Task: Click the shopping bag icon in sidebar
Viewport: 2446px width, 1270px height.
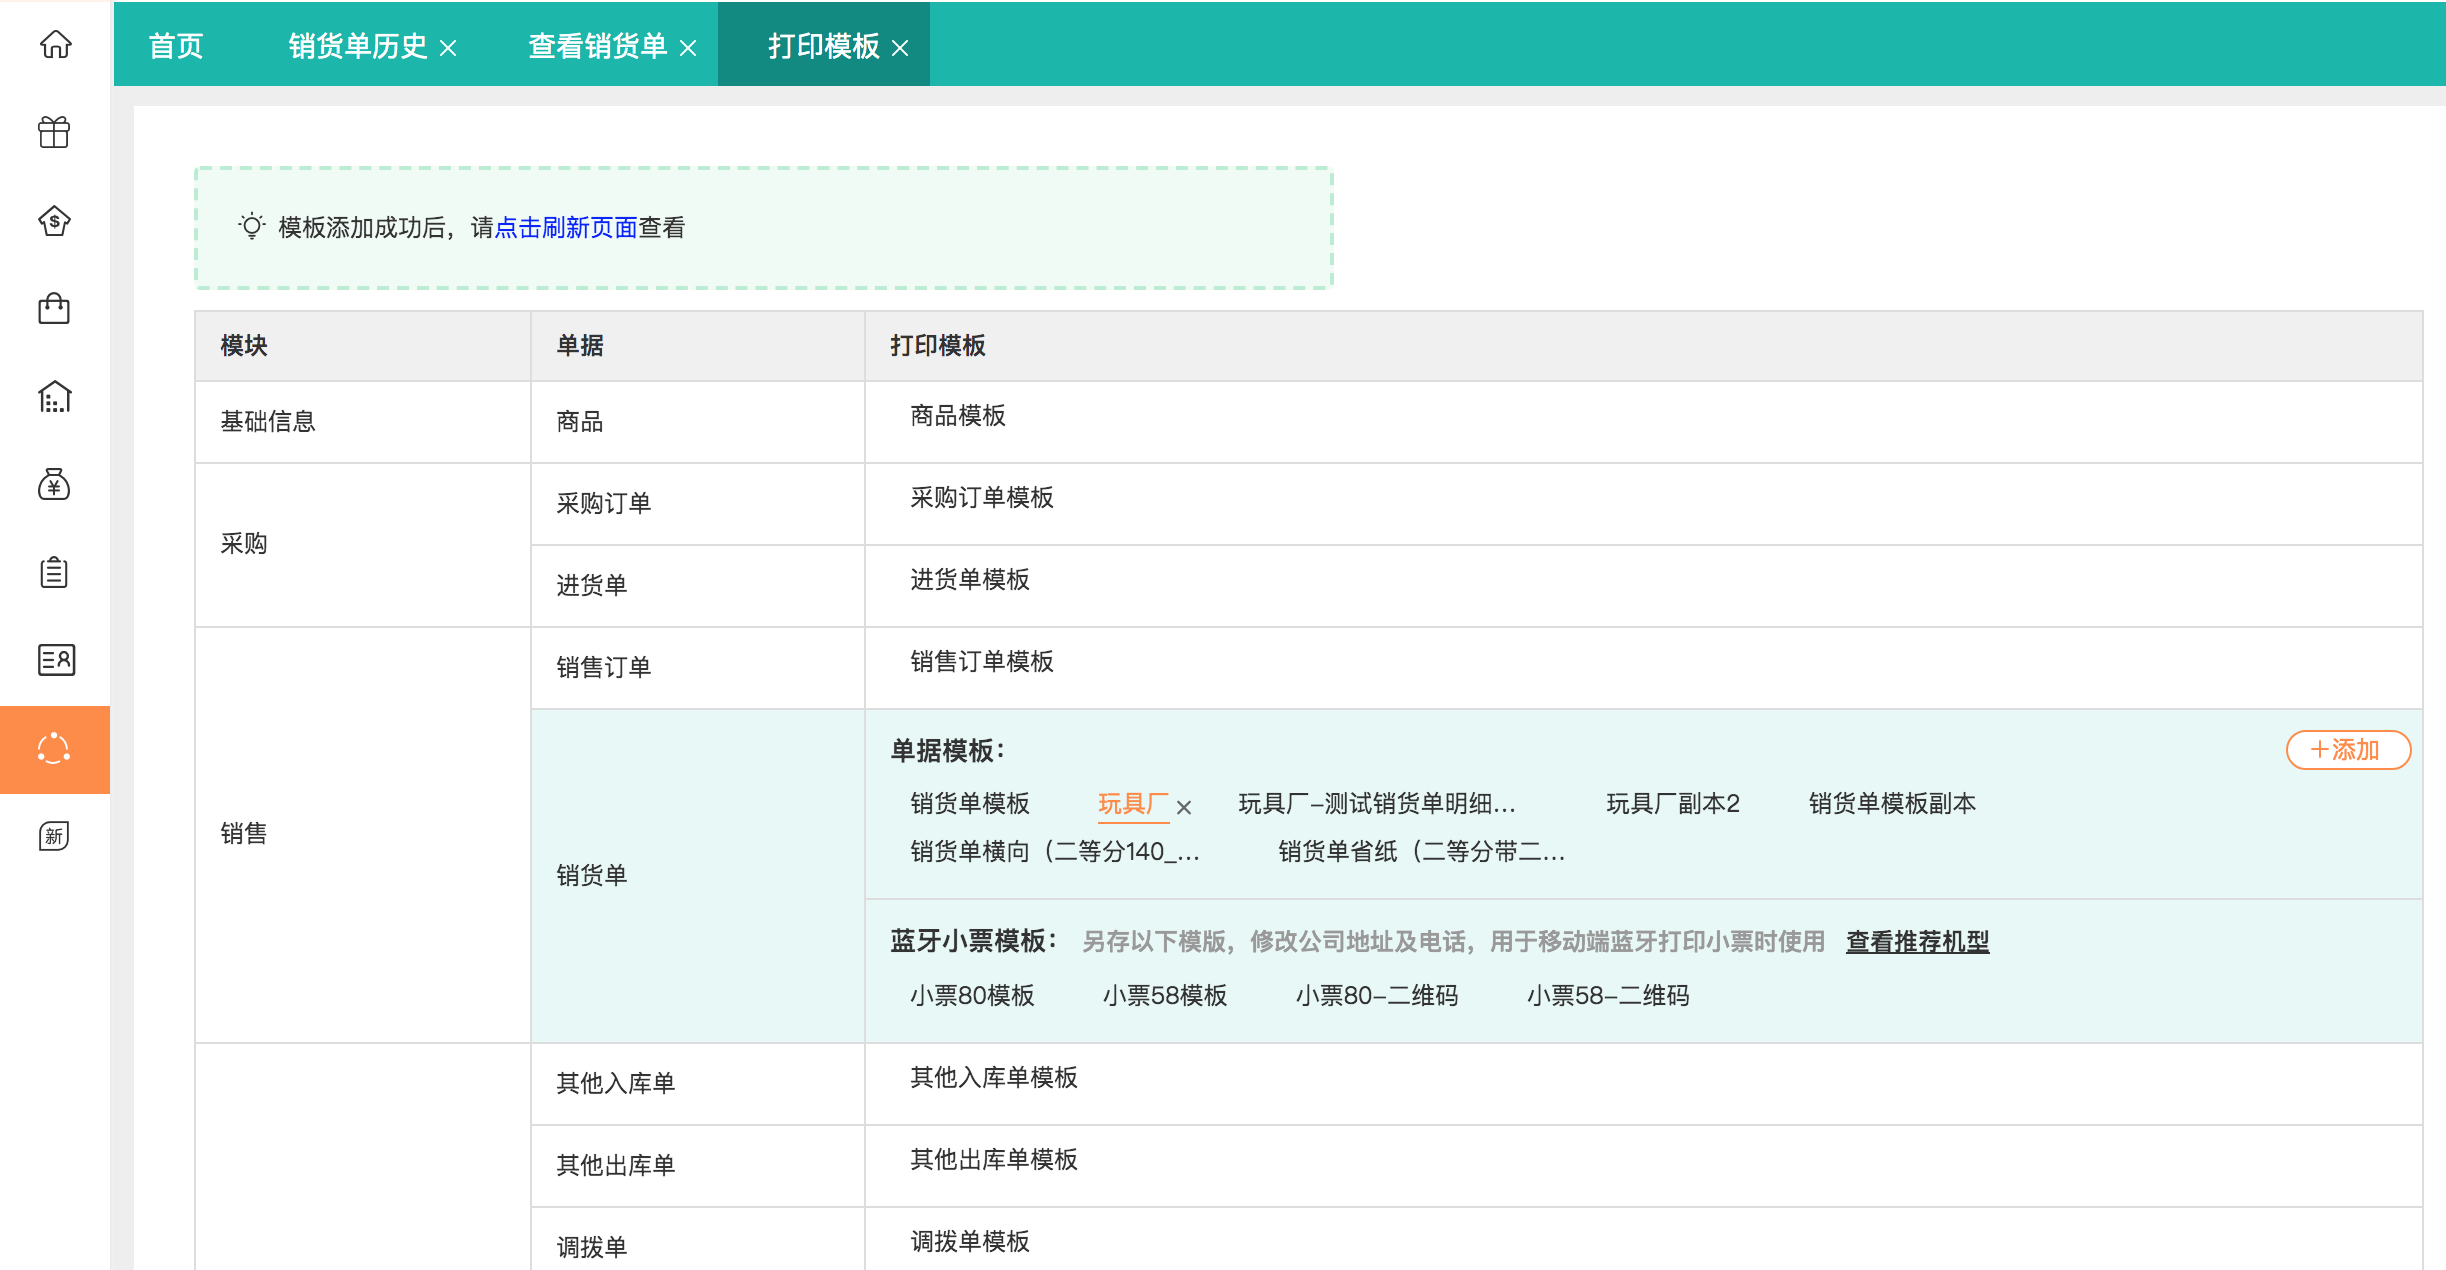Action: pyautogui.click(x=55, y=307)
